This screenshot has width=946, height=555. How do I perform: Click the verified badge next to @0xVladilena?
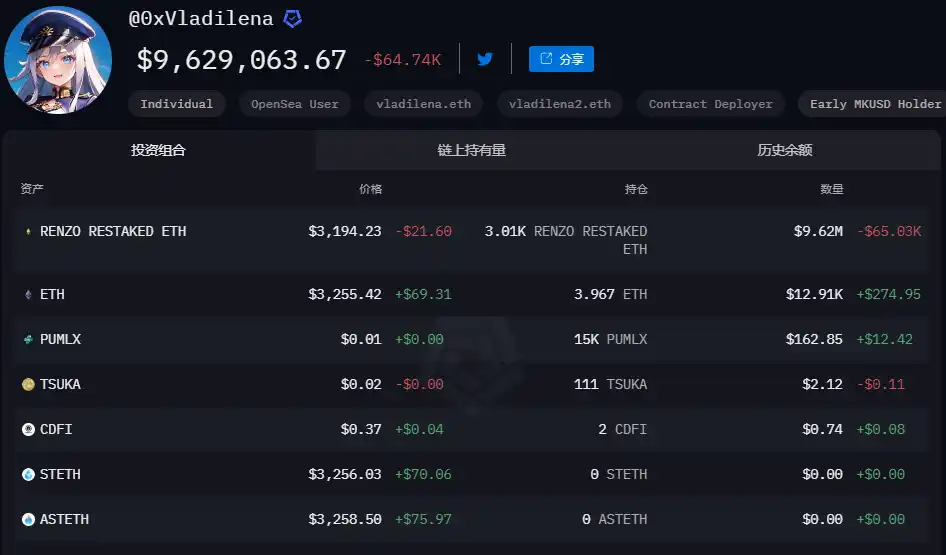293,19
